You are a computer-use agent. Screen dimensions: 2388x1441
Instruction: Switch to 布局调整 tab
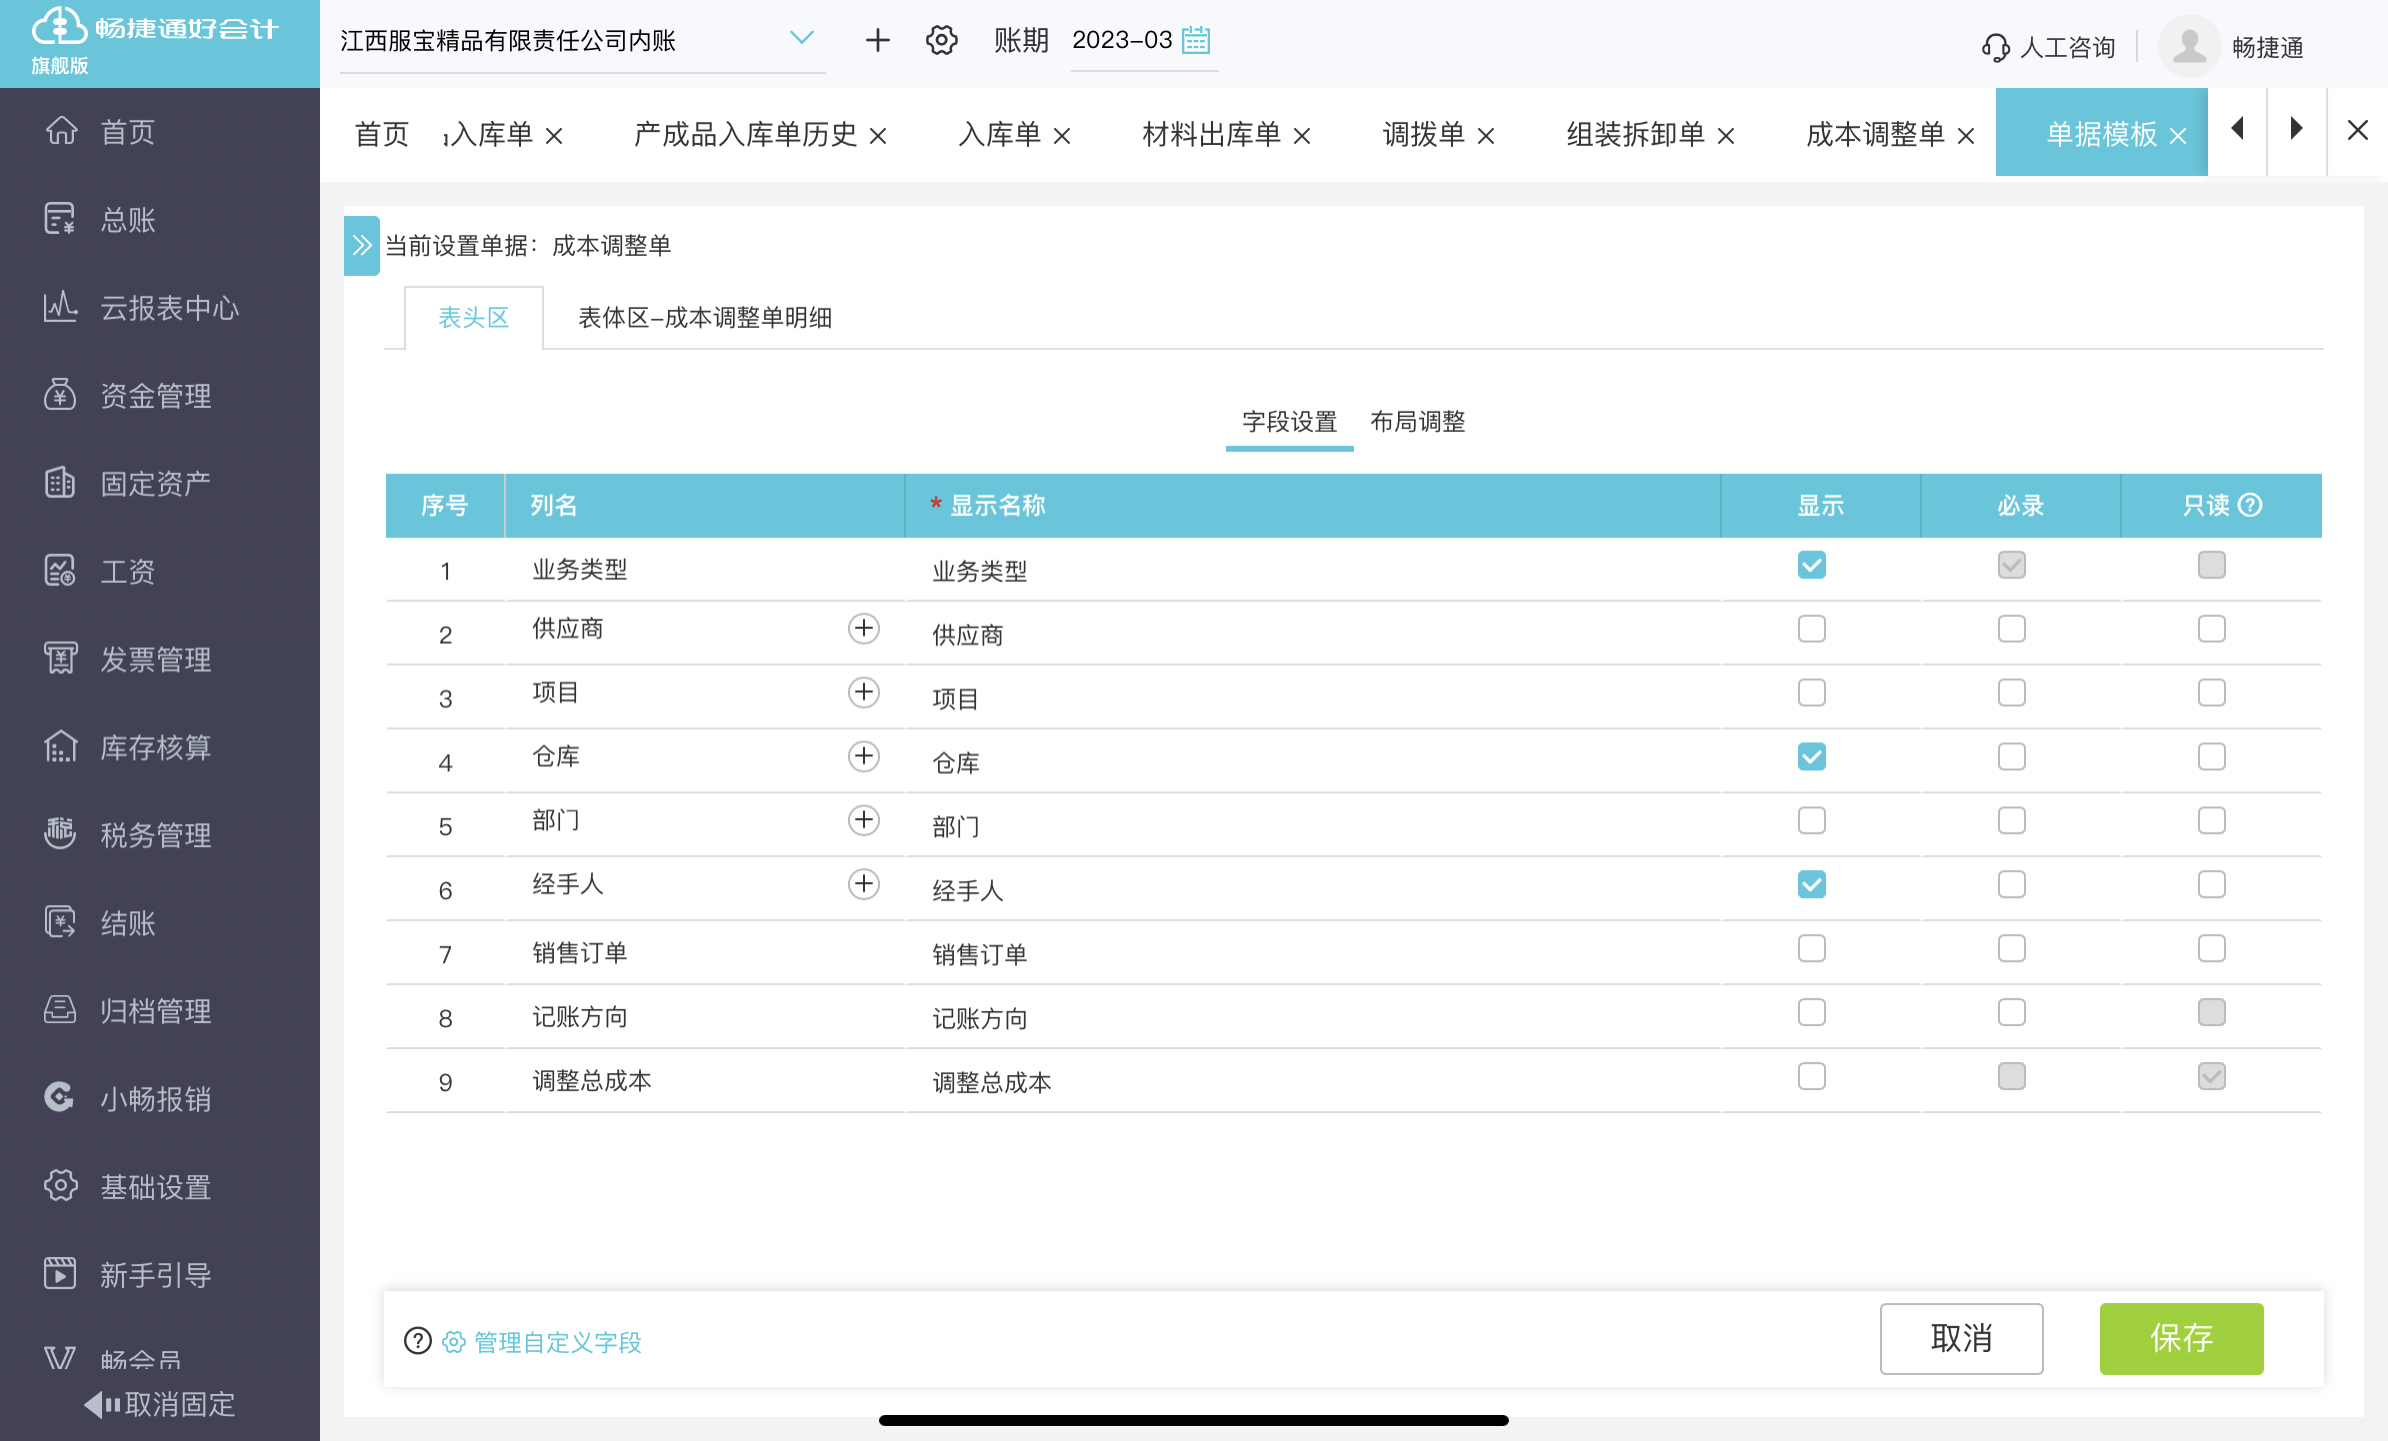click(x=1423, y=421)
